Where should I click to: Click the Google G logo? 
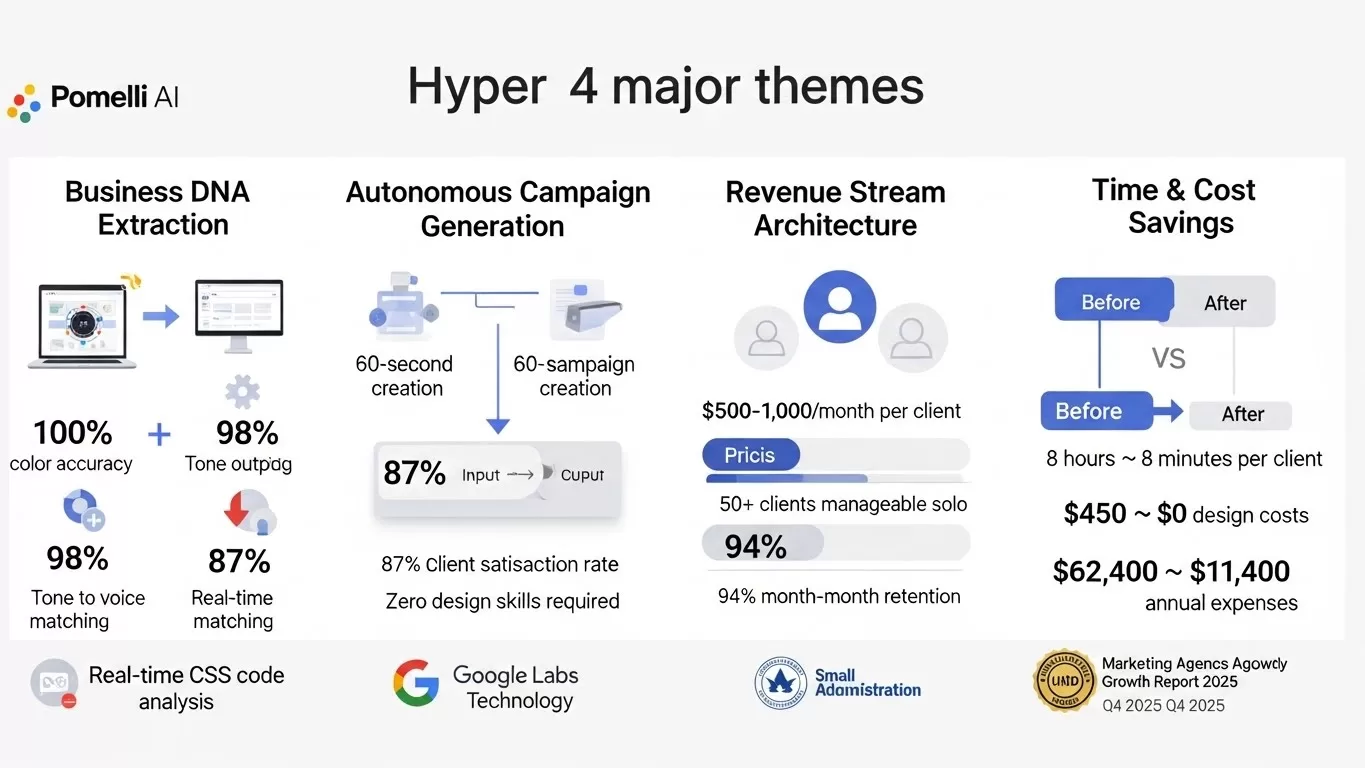coord(416,683)
